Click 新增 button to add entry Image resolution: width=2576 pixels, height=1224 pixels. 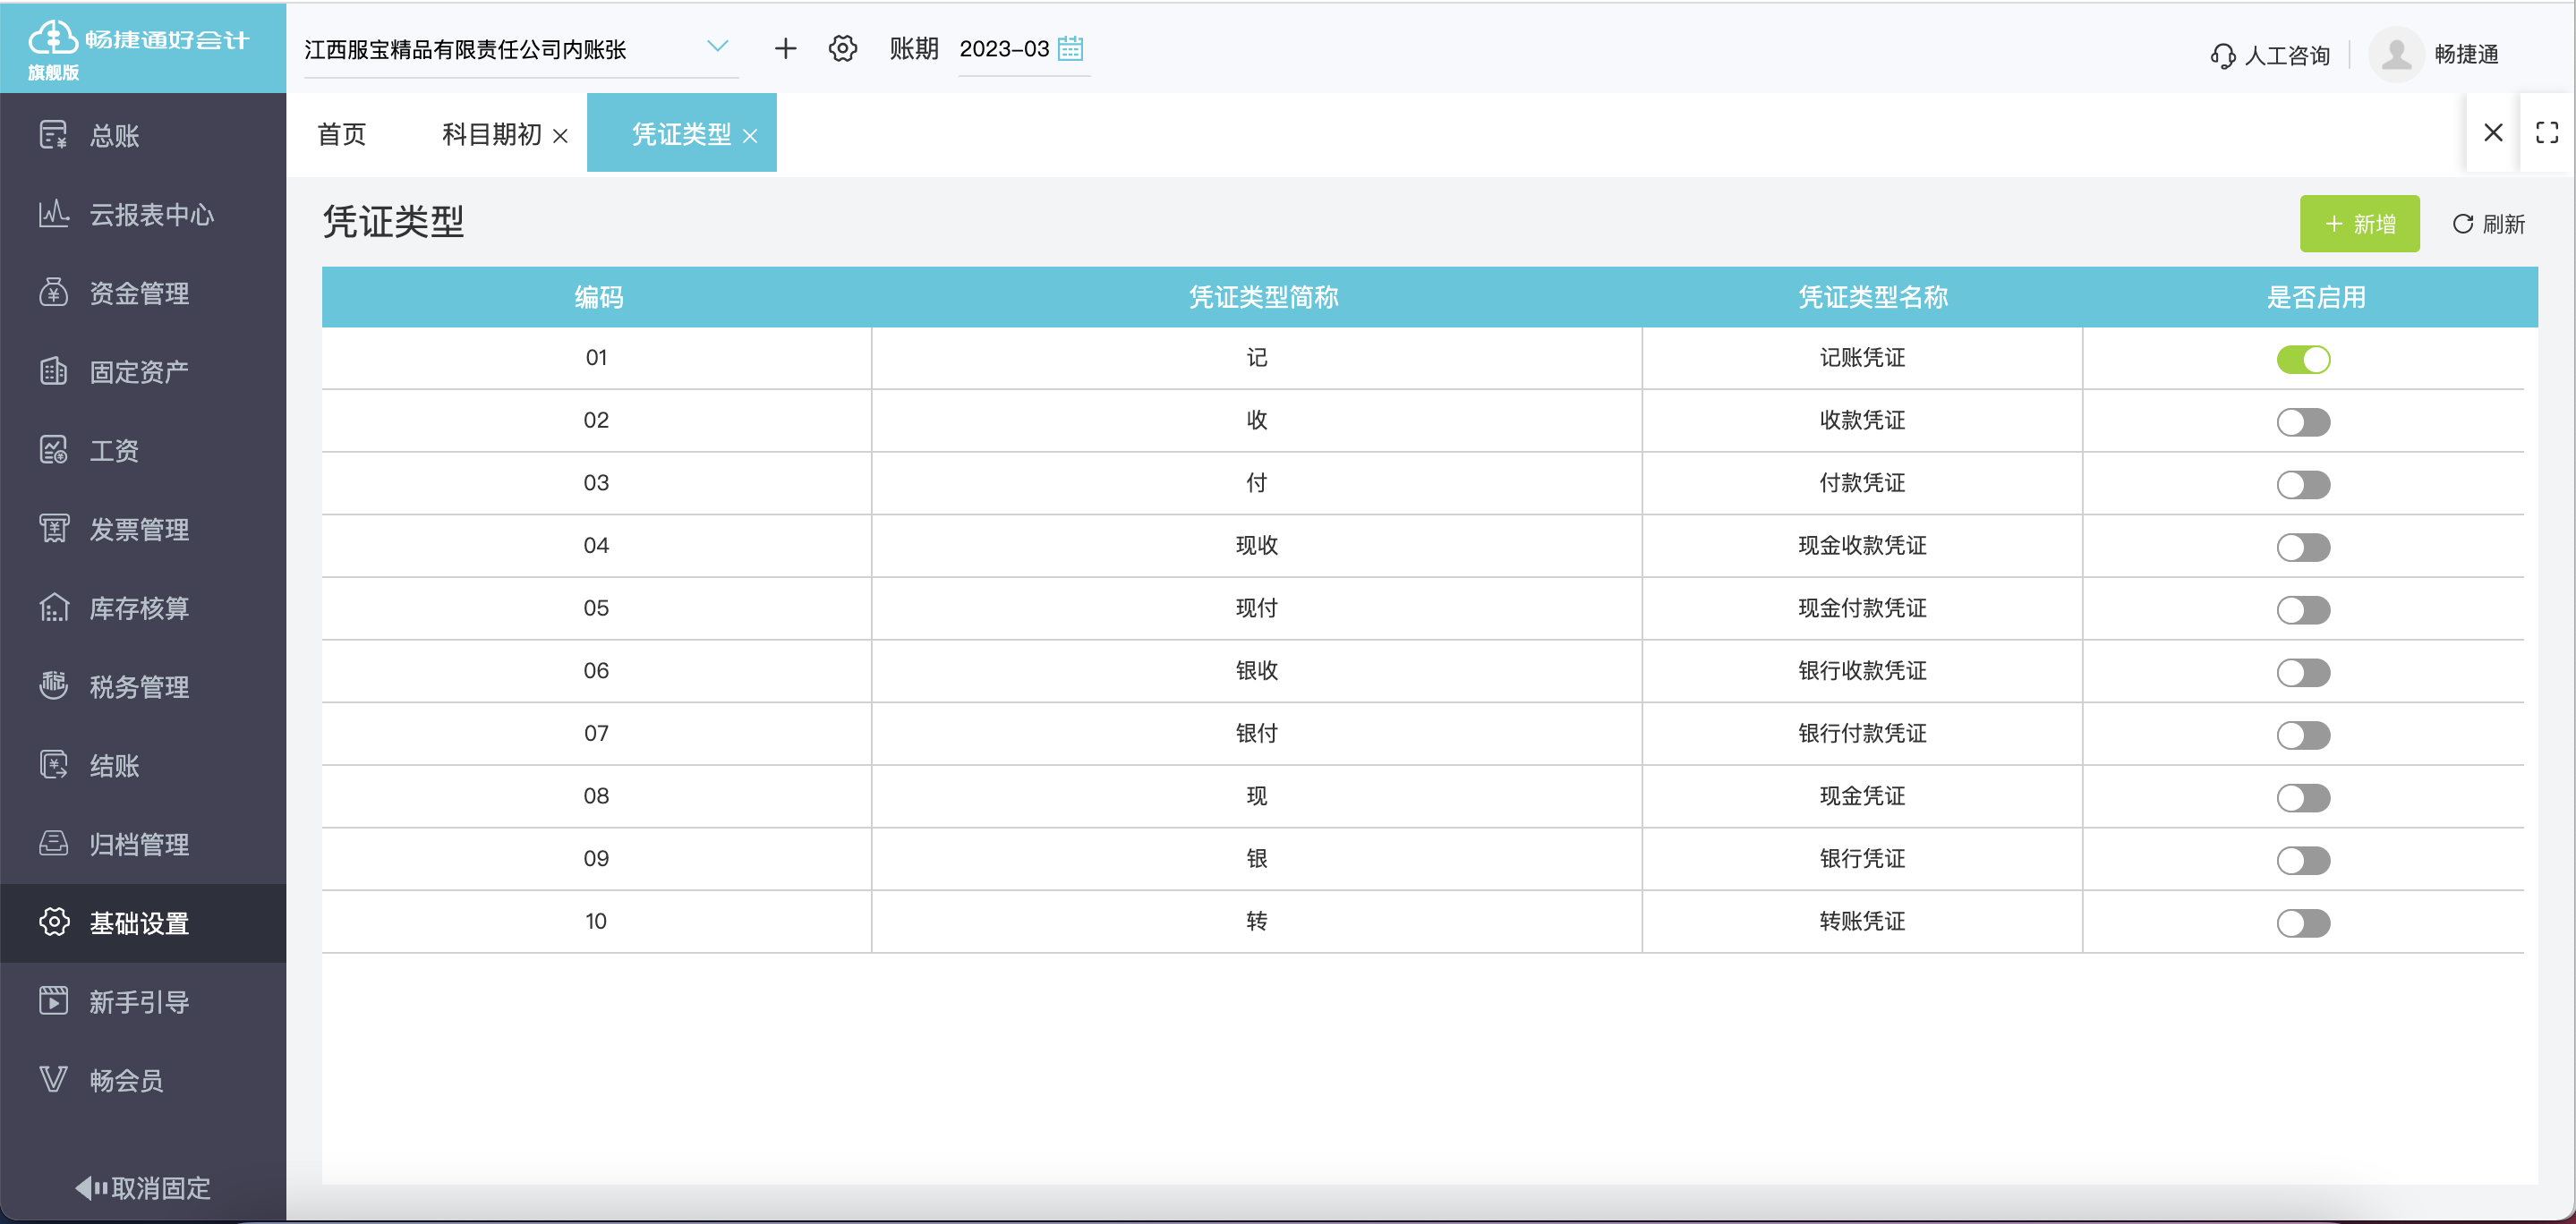(x=2361, y=224)
